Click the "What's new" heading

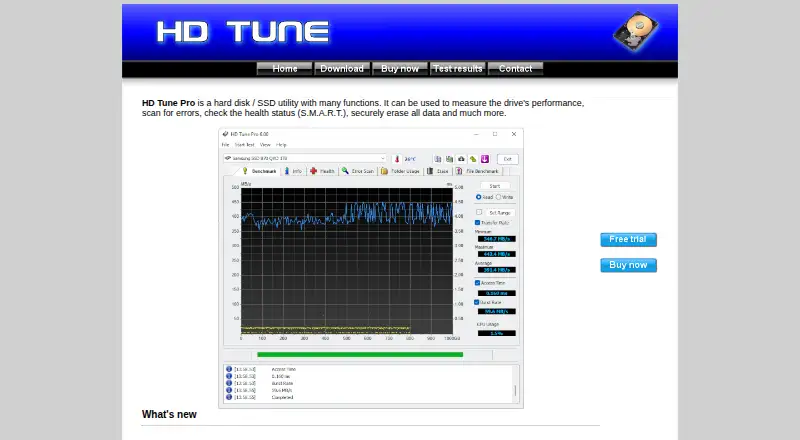[x=169, y=414]
